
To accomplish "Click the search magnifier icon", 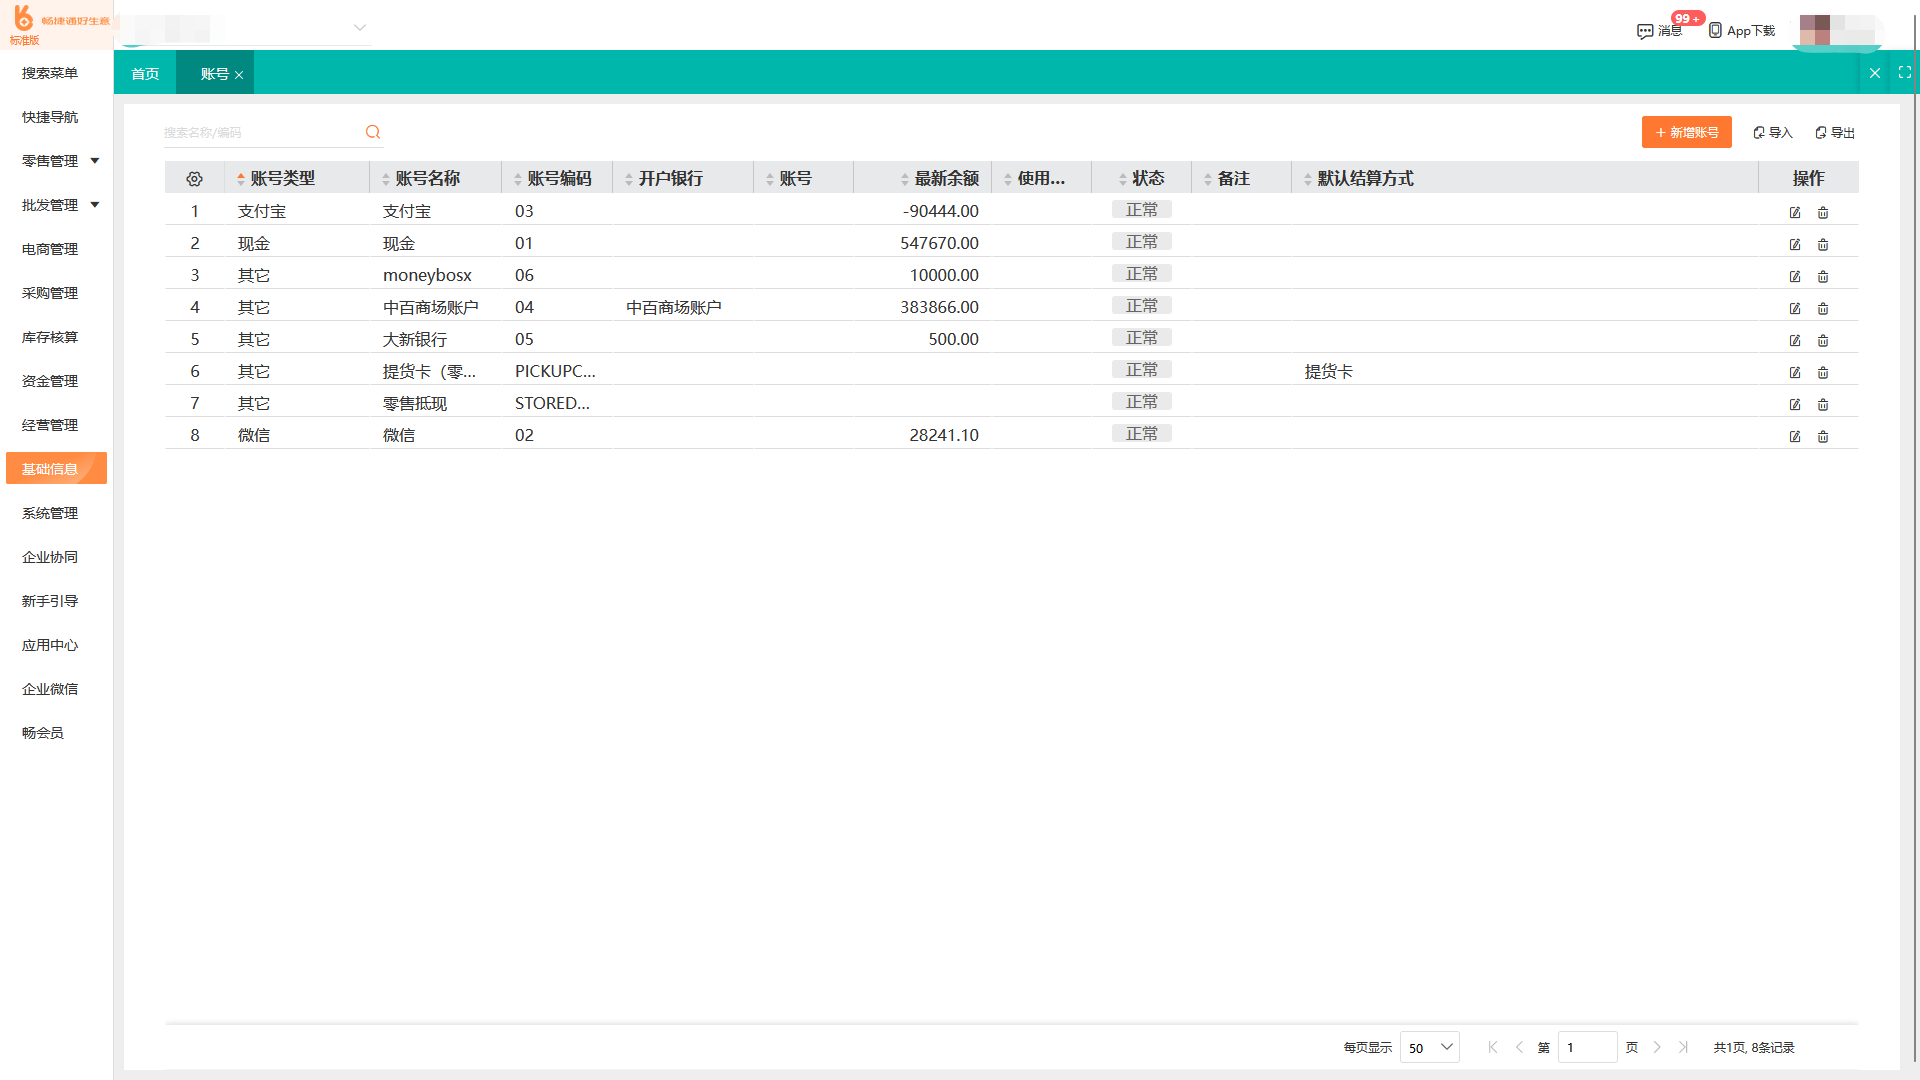I will coord(375,132).
